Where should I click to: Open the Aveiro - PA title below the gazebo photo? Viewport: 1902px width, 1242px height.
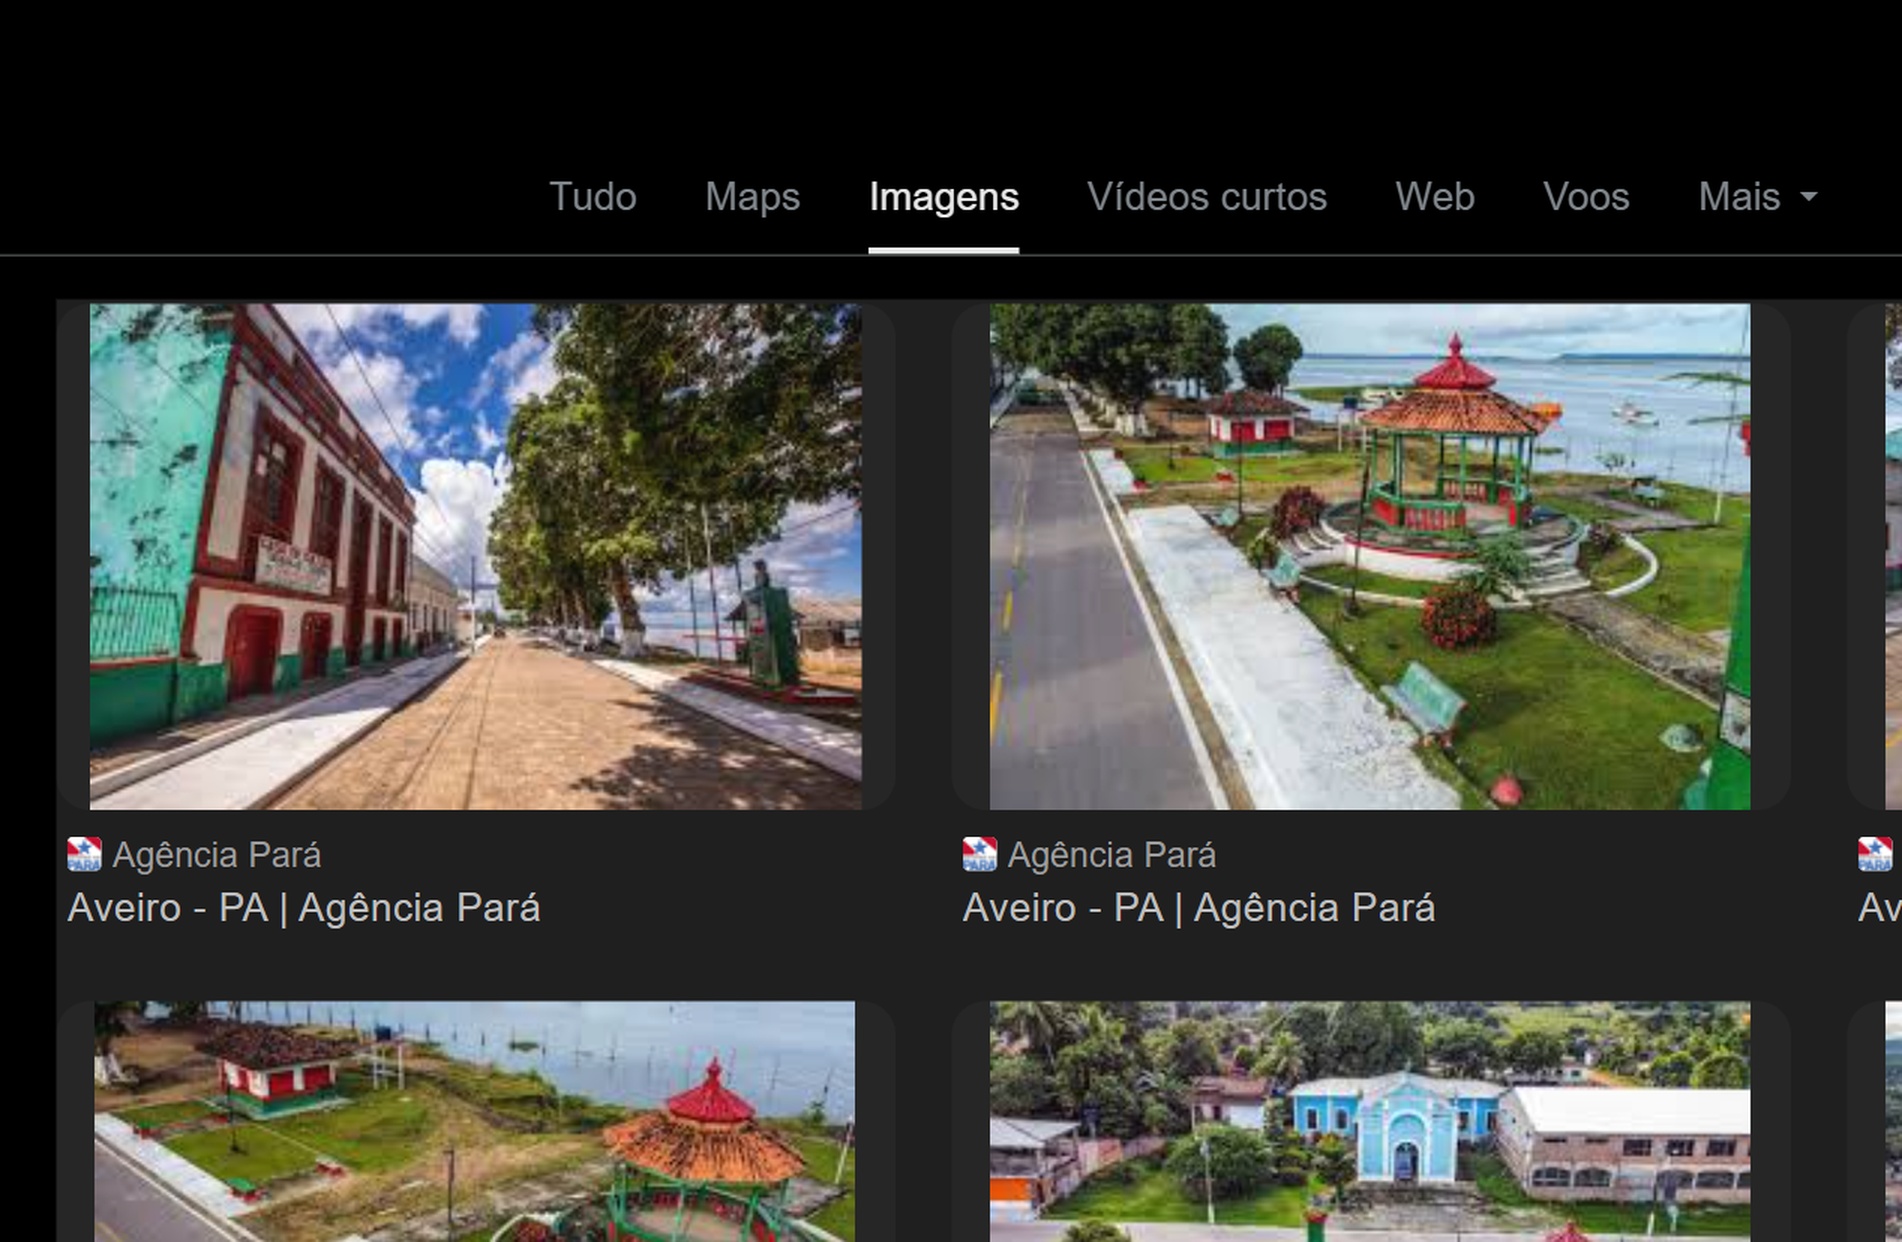click(1198, 908)
